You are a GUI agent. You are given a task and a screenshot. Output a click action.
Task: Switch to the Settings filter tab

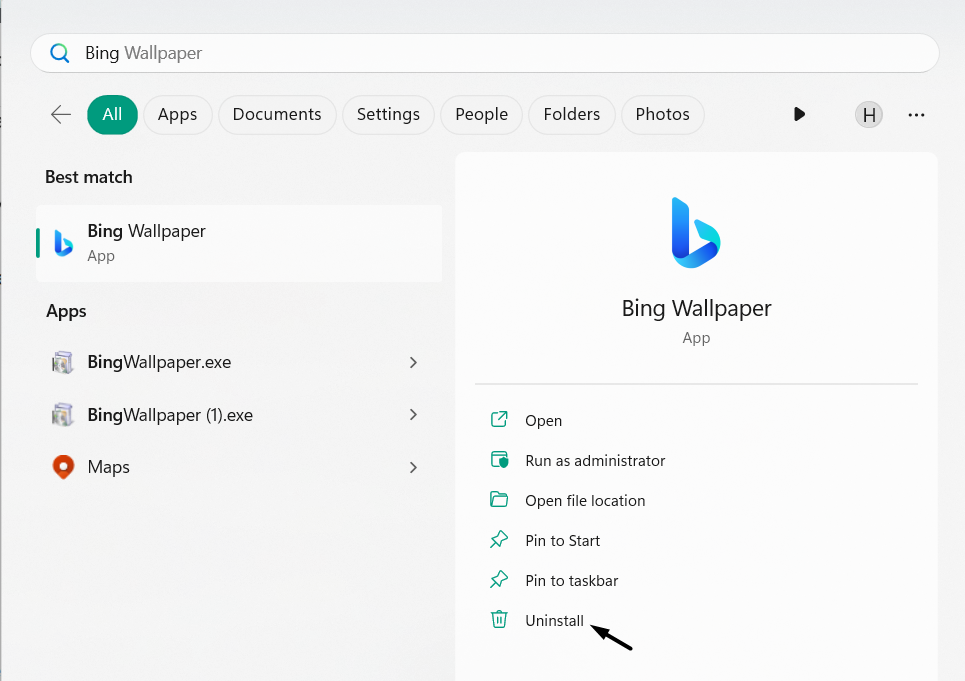pos(388,114)
